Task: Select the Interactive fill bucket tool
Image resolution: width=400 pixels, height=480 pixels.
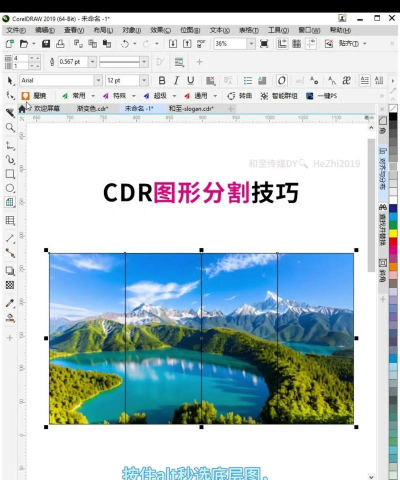Action: pos(10,318)
